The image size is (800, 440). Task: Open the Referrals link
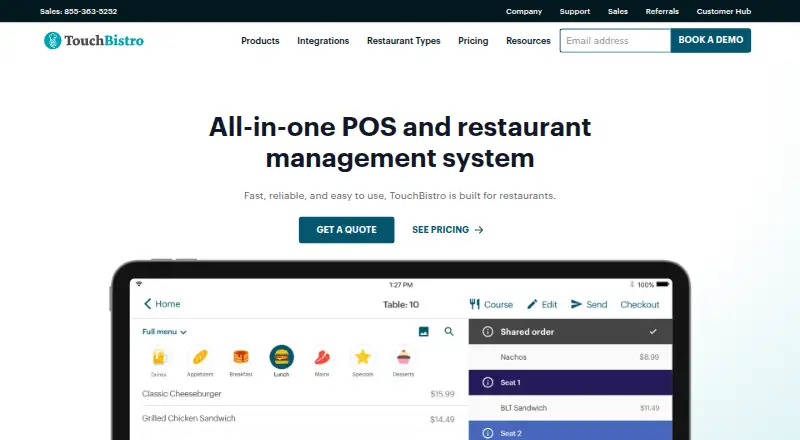pos(662,11)
